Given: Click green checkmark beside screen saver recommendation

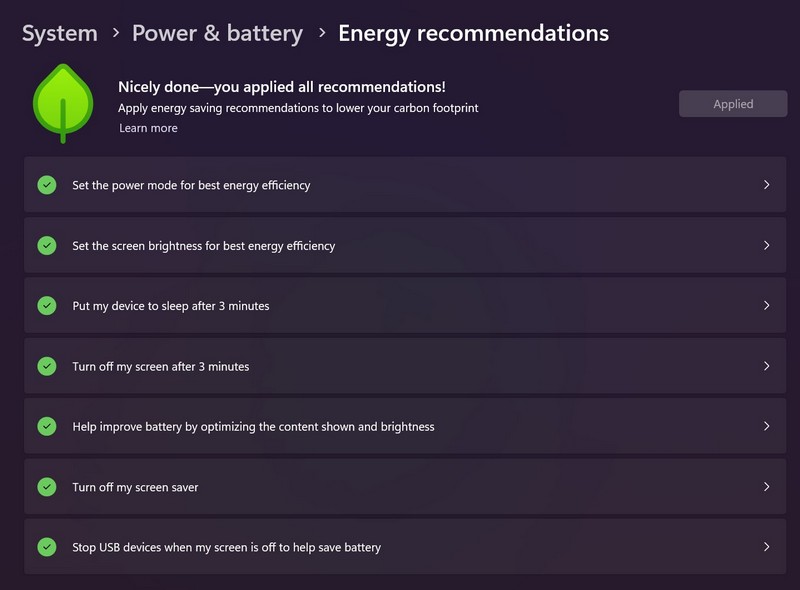Looking at the screenshot, I should (47, 487).
